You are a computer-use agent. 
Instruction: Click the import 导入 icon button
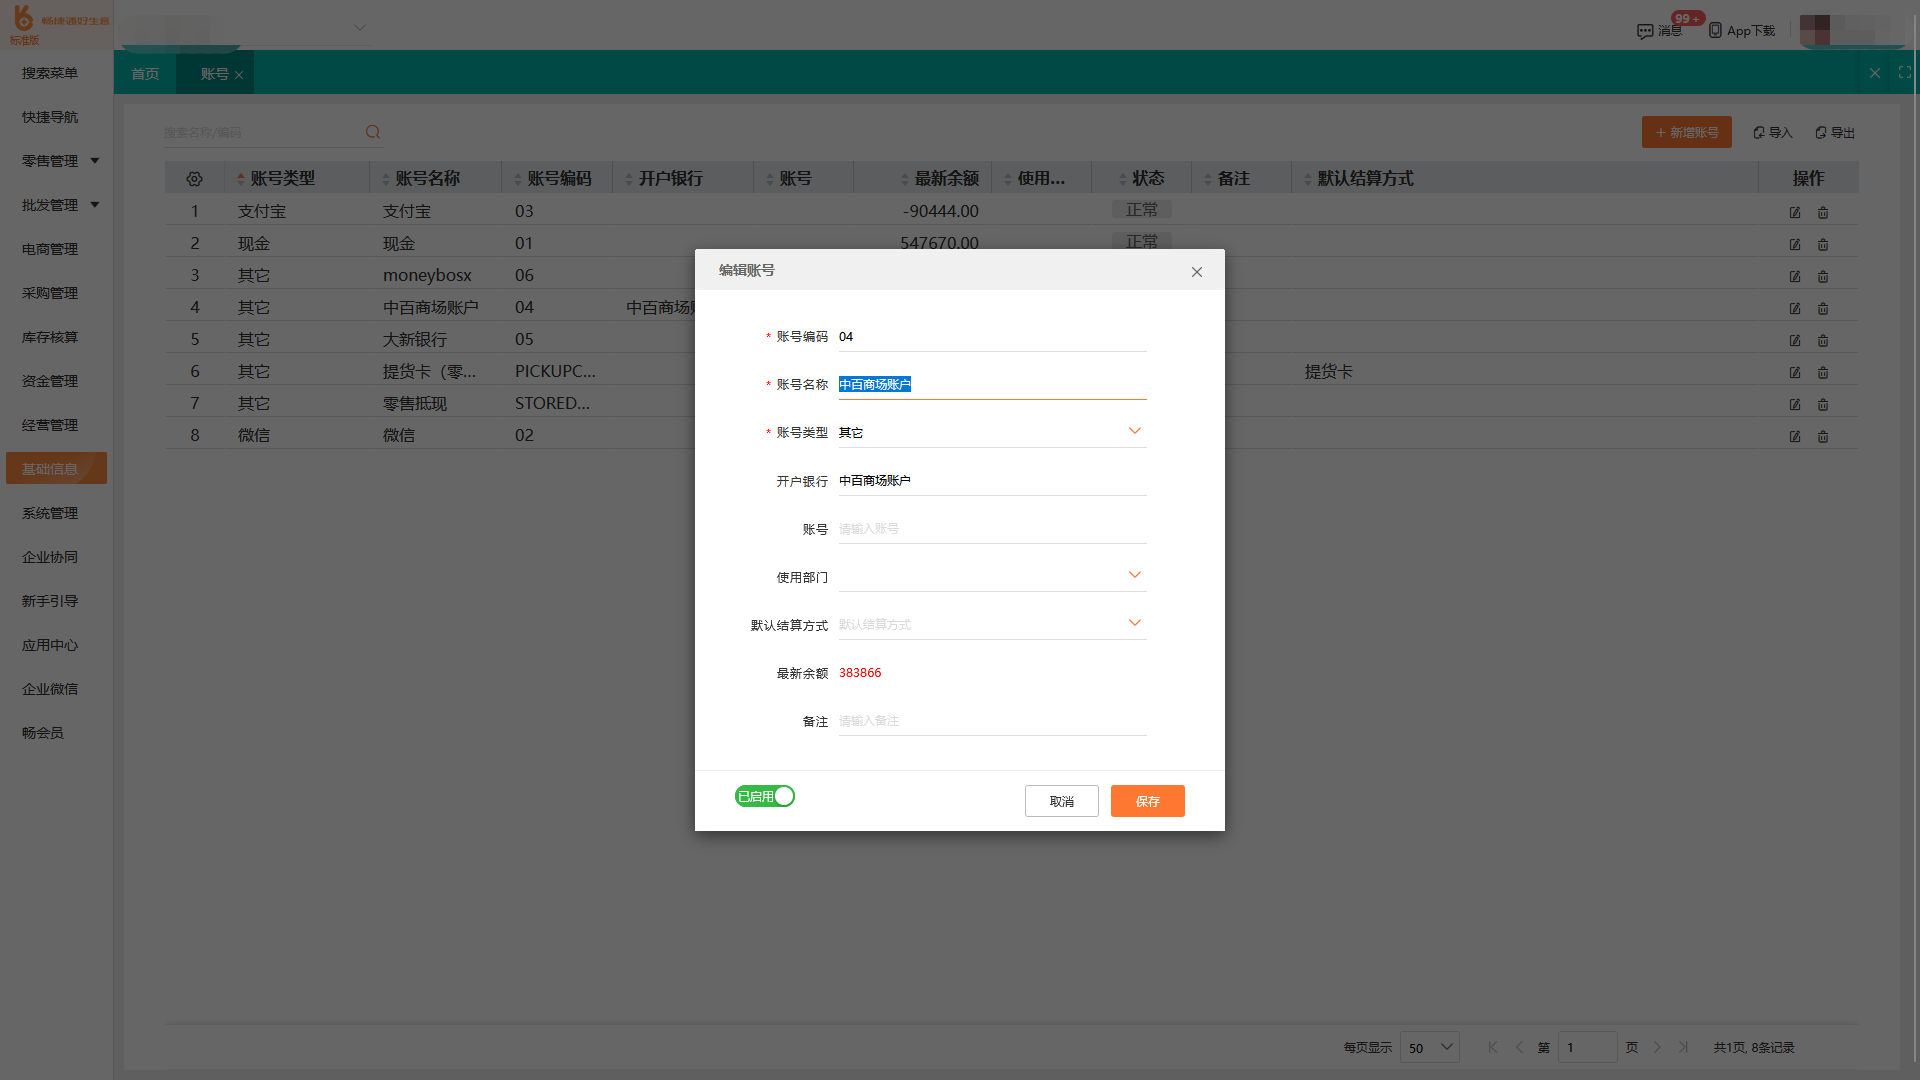click(1774, 132)
